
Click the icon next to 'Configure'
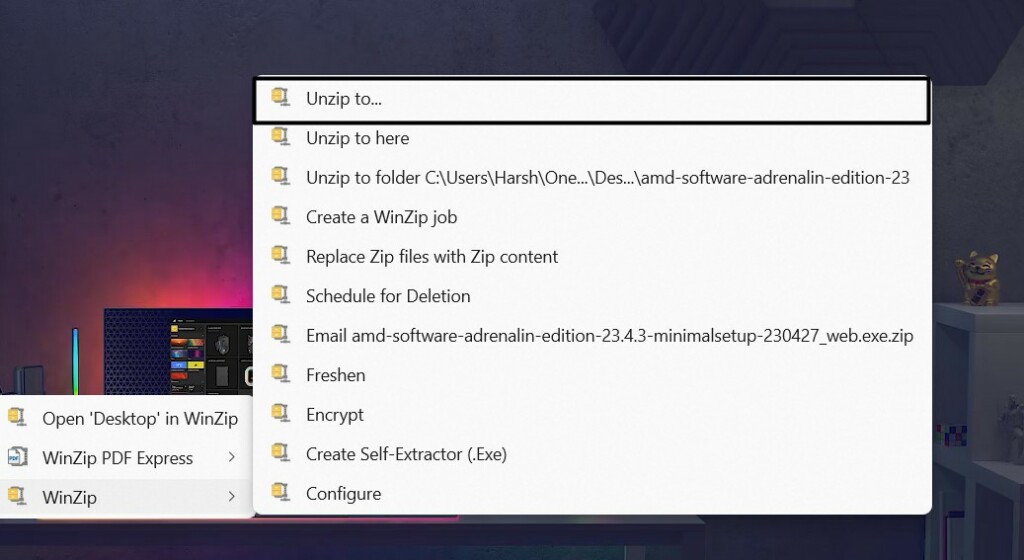281,492
